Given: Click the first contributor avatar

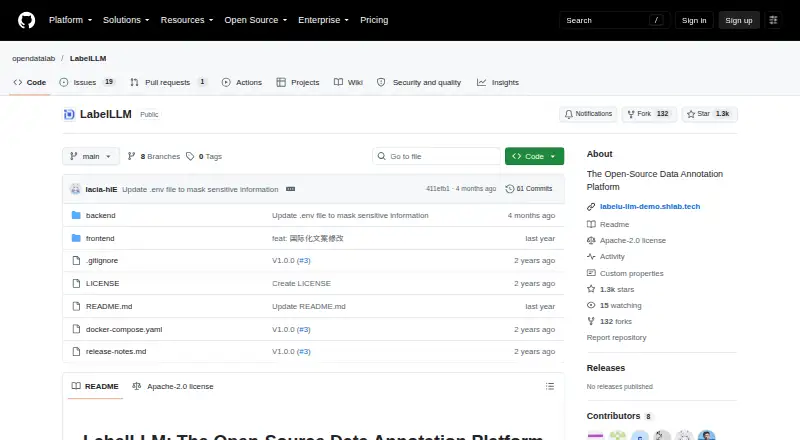Looking at the screenshot, I should [595, 435].
